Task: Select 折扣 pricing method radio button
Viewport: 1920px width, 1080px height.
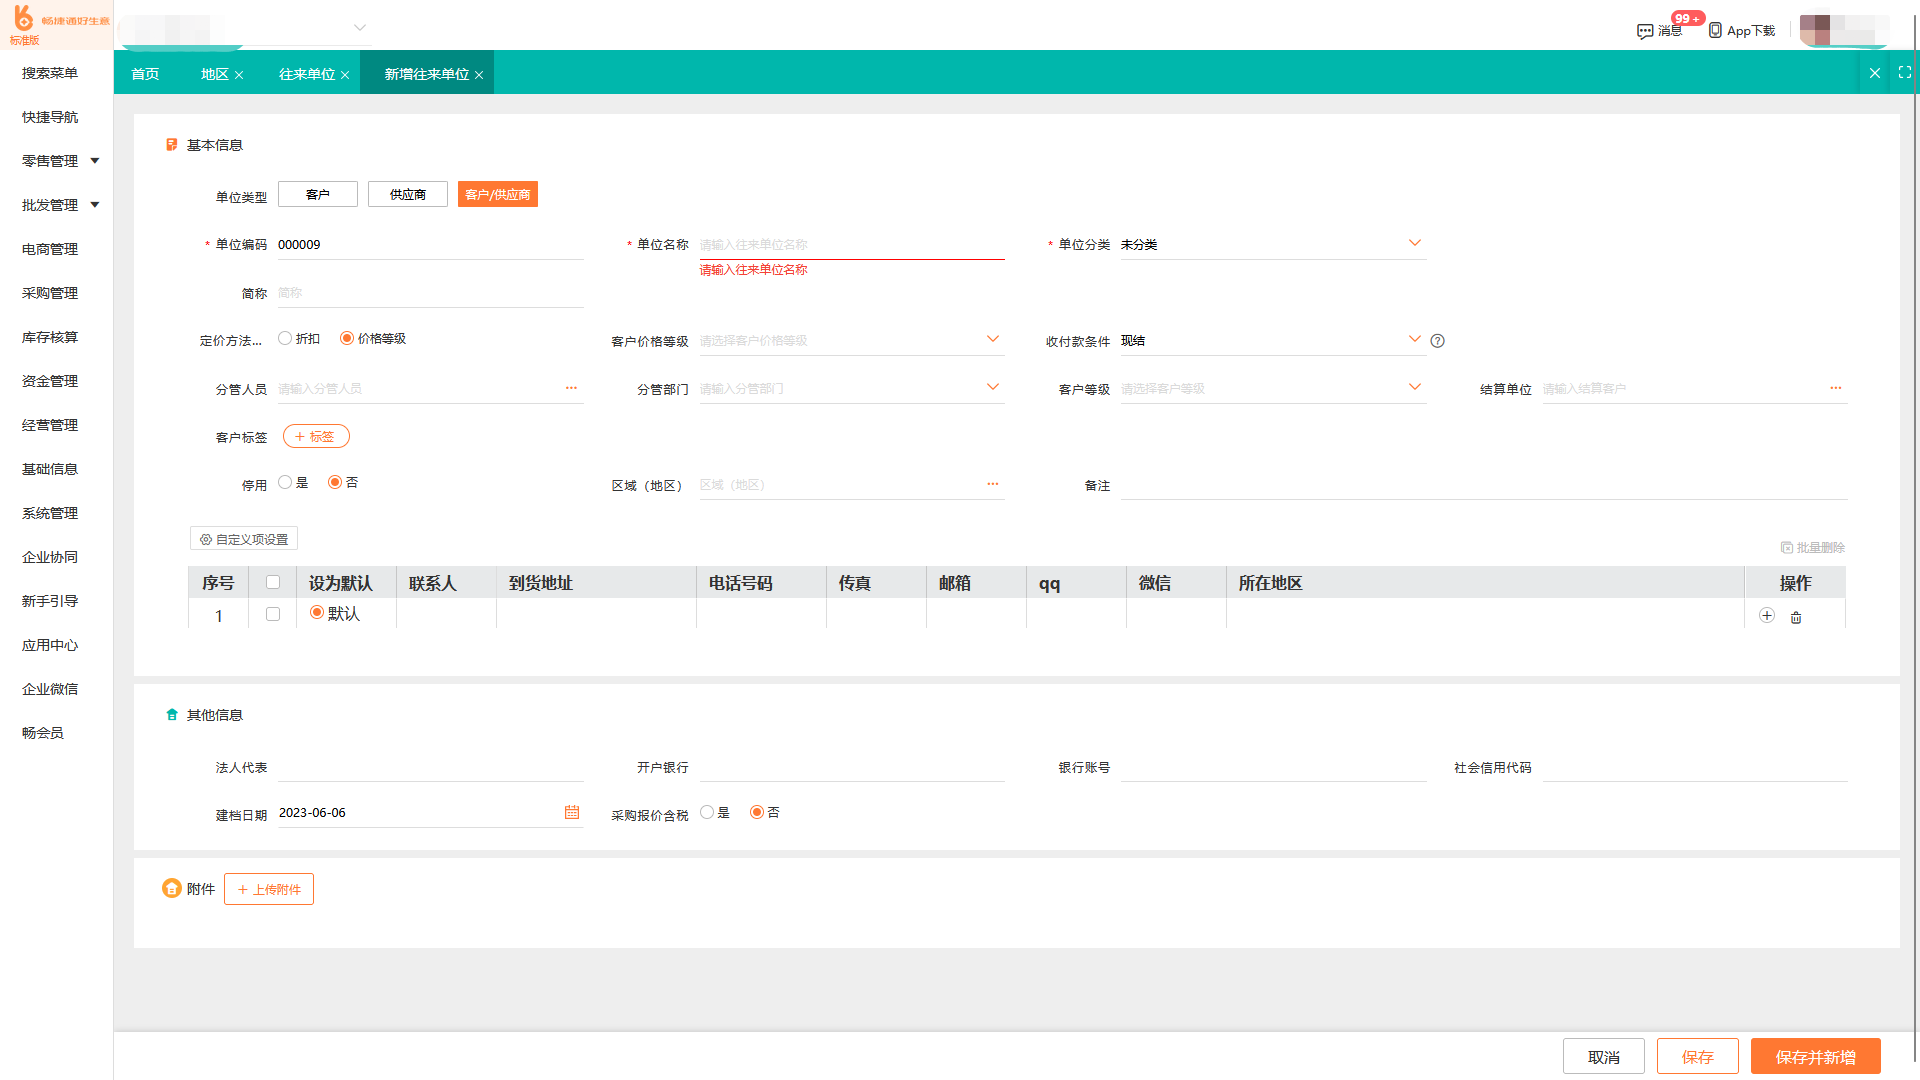Action: 285,340
